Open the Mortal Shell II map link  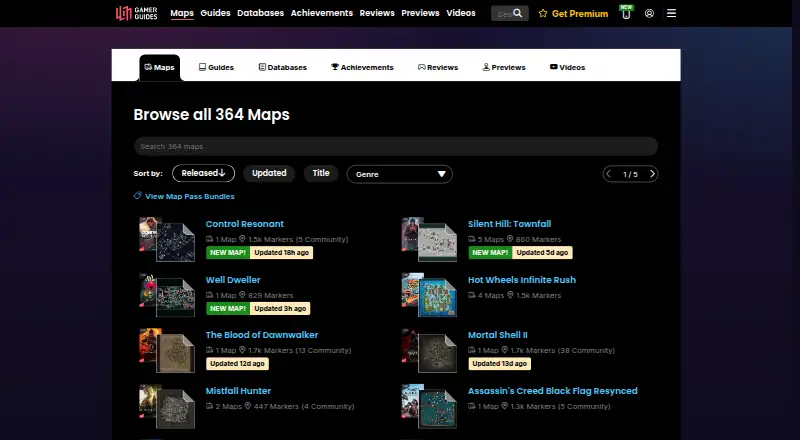(x=498, y=335)
